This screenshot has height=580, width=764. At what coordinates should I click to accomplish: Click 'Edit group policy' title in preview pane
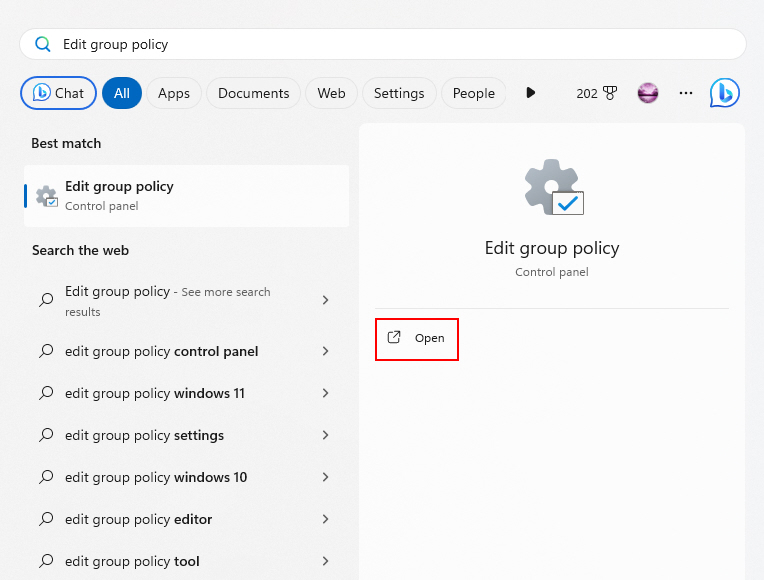[552, 249]
